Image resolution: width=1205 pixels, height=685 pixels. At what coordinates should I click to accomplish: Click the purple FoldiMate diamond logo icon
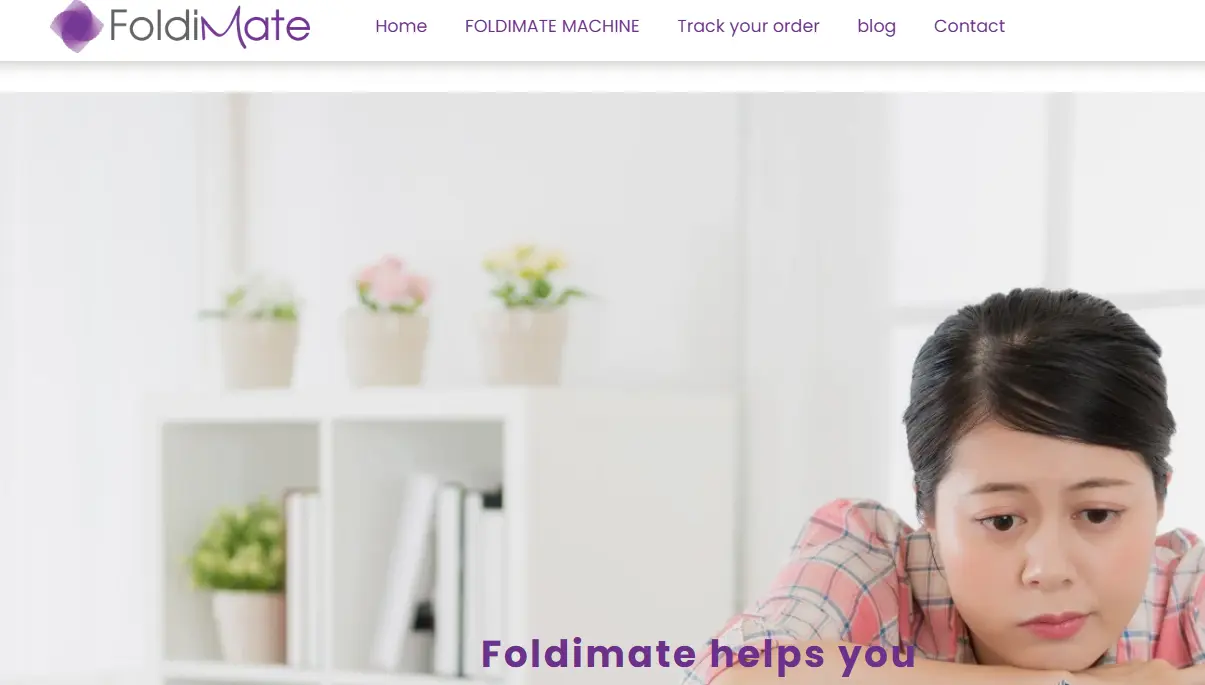pyautogui.click(x=77, y=26)
